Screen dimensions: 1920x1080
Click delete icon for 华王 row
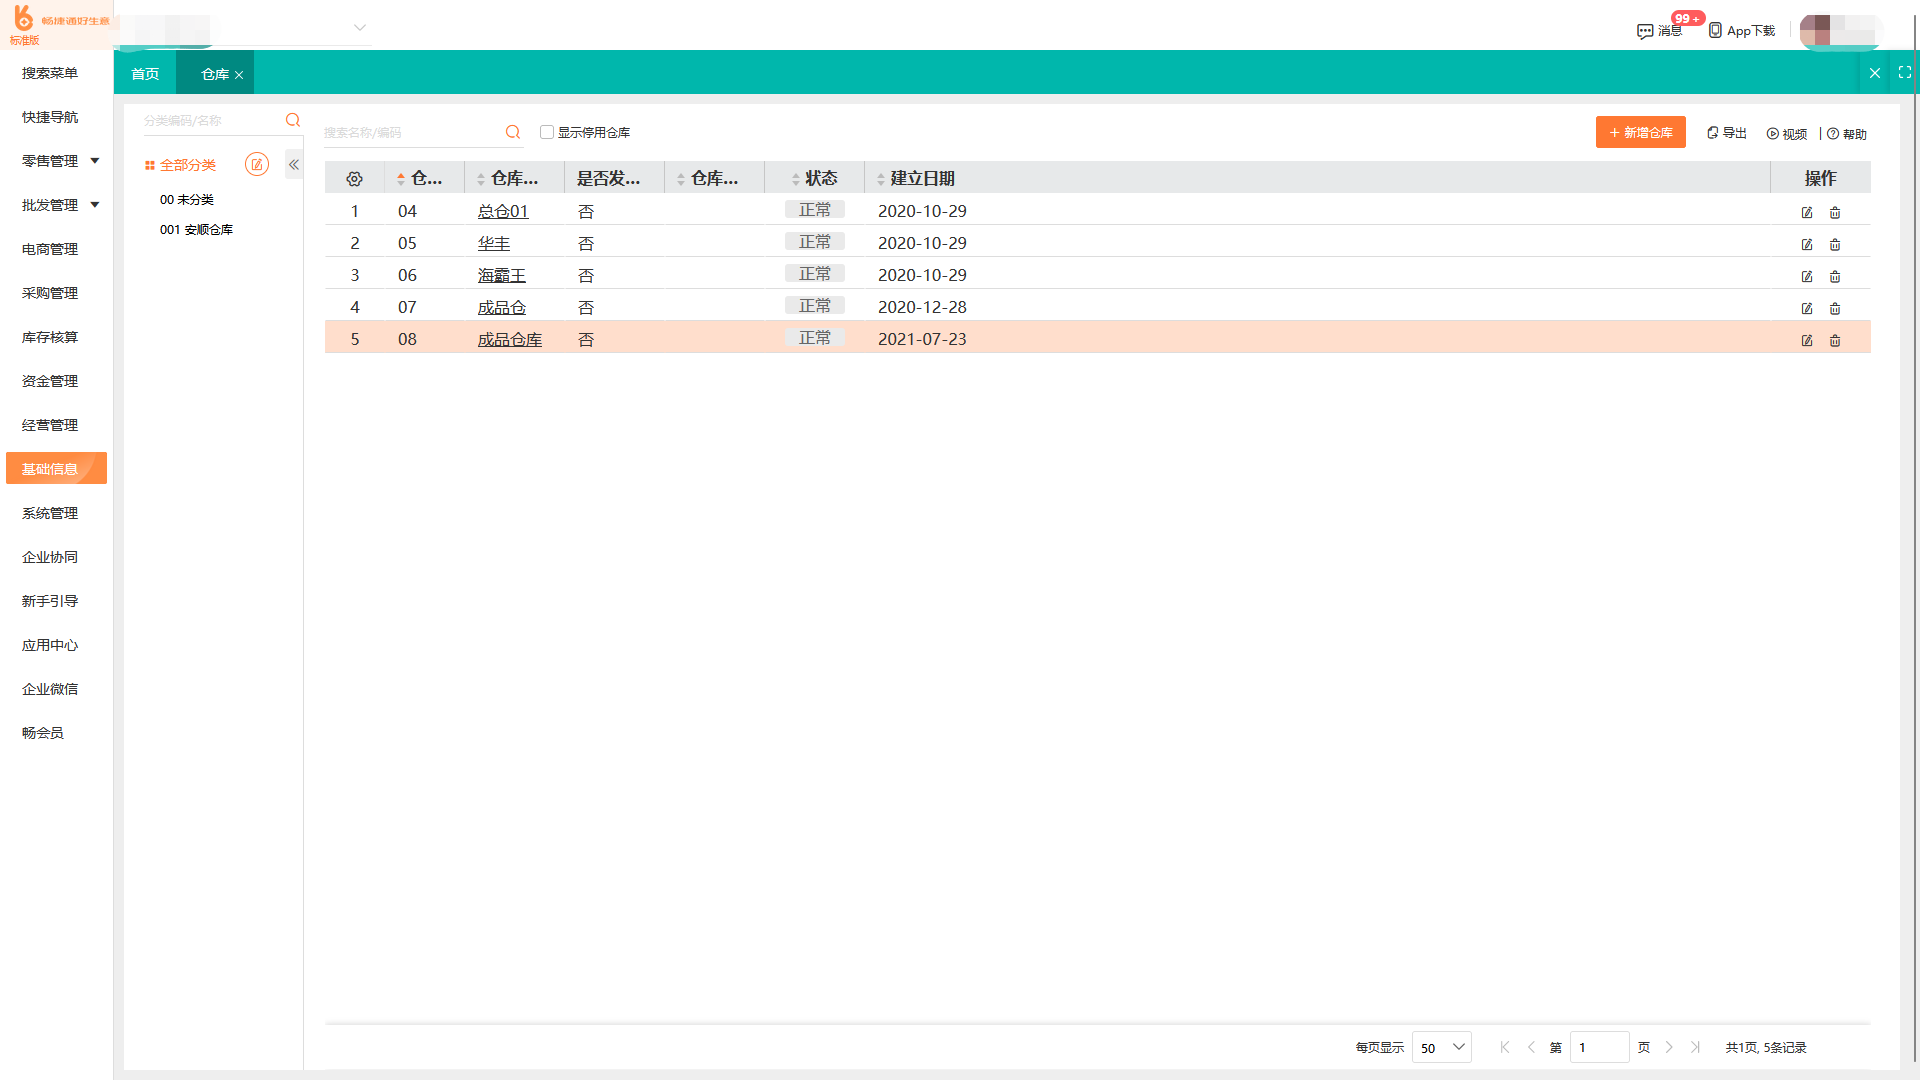click(1836, 244)
